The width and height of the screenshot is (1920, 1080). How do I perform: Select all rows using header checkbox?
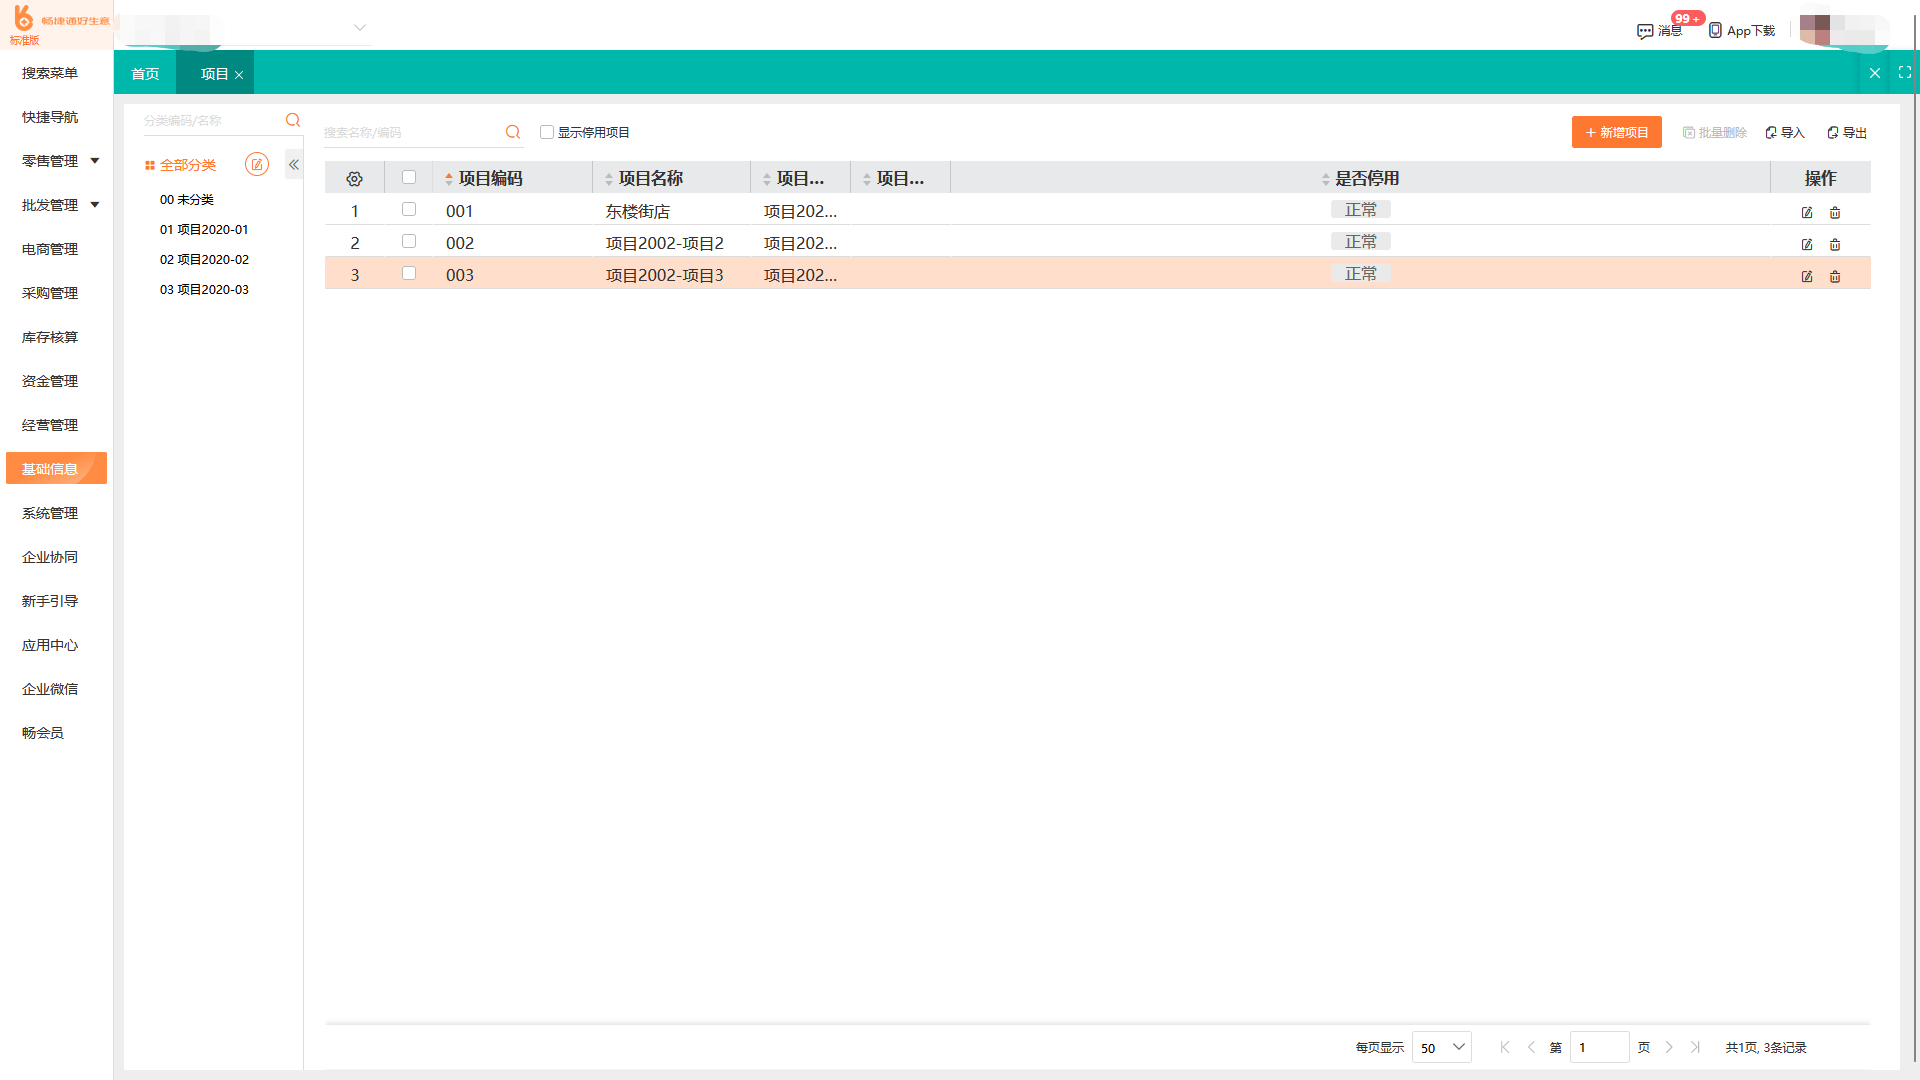pyautogui.click(x=409, y=177)
